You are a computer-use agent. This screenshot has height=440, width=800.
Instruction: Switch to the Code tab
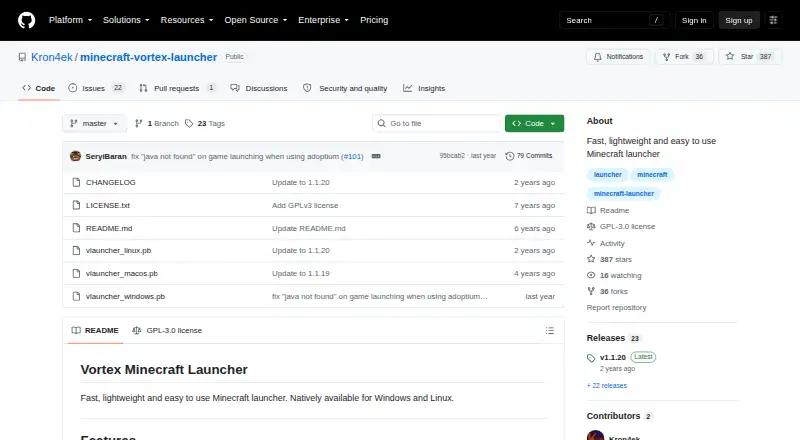tap(39, 88)
